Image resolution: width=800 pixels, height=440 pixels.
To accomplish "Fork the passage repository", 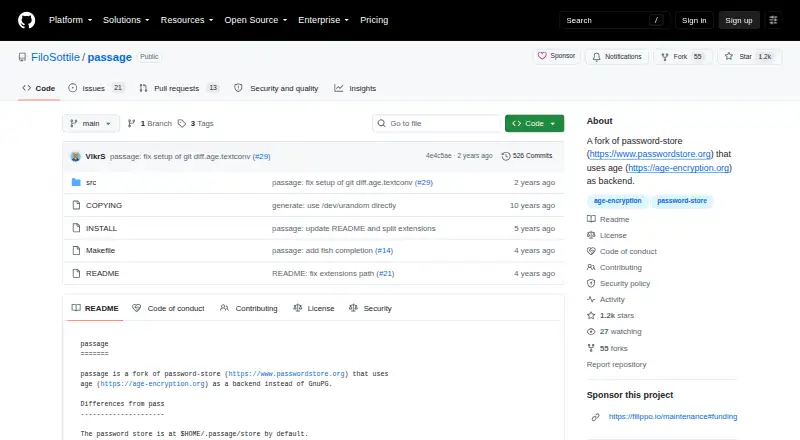I will 681,57.
